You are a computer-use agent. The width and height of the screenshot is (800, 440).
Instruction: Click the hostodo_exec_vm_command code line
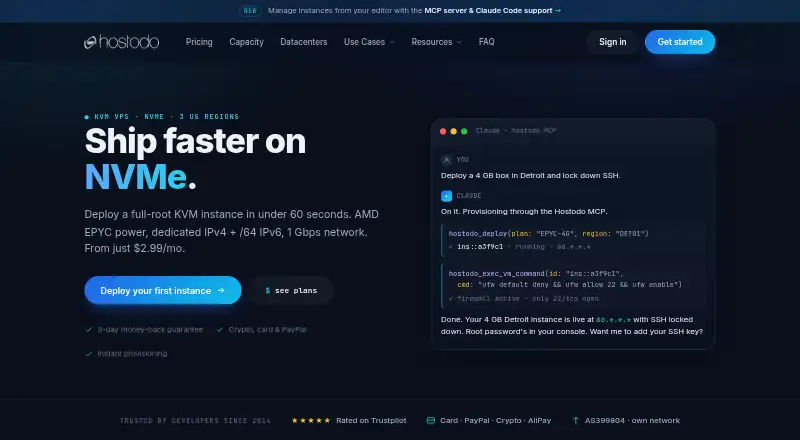(536, 274)
